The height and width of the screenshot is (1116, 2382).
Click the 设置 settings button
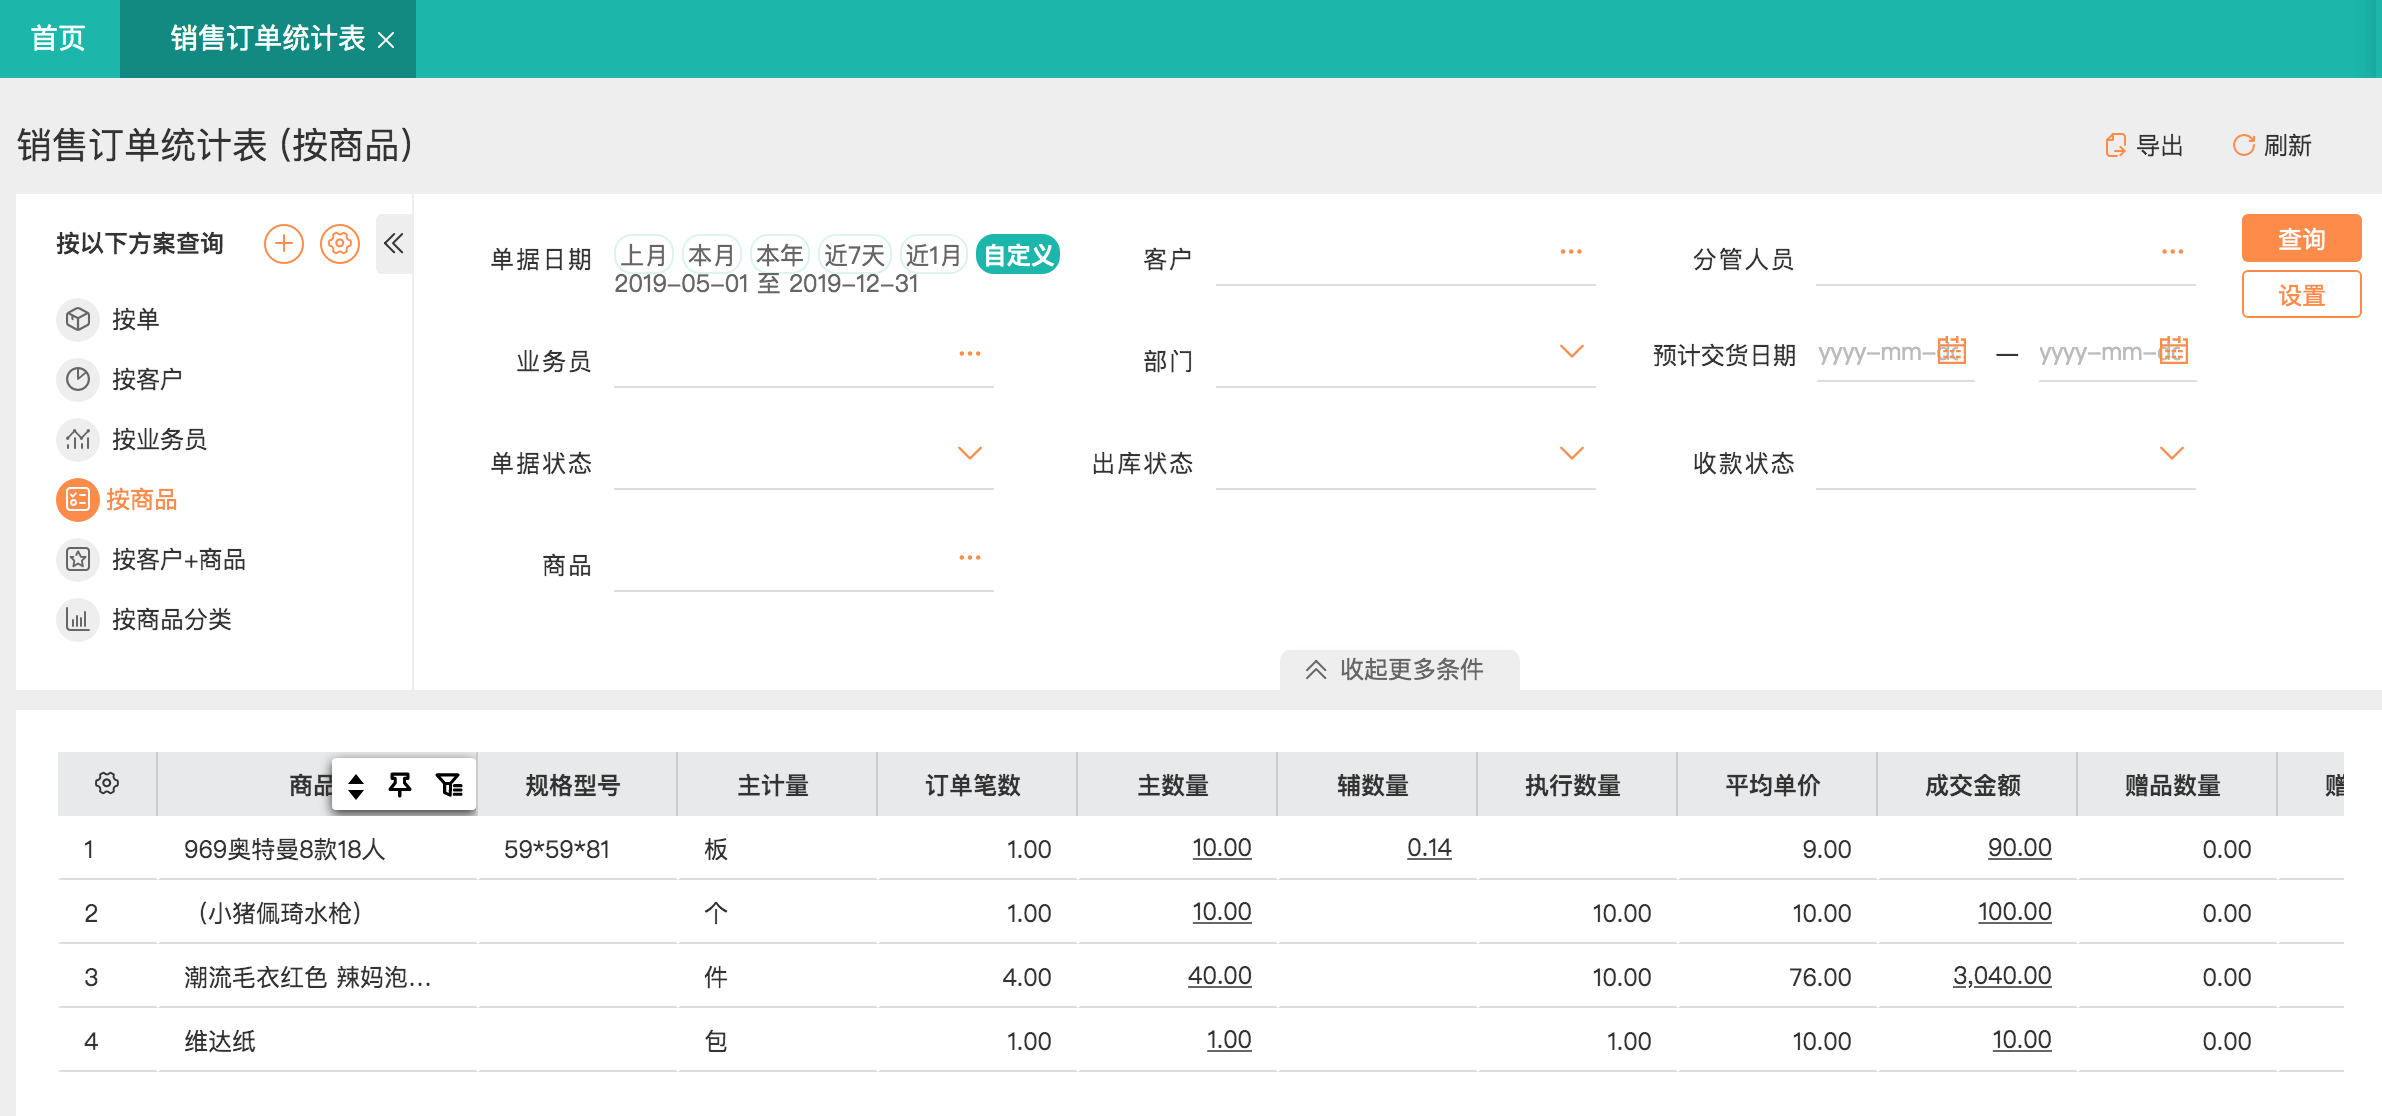tap(2301, 296)
